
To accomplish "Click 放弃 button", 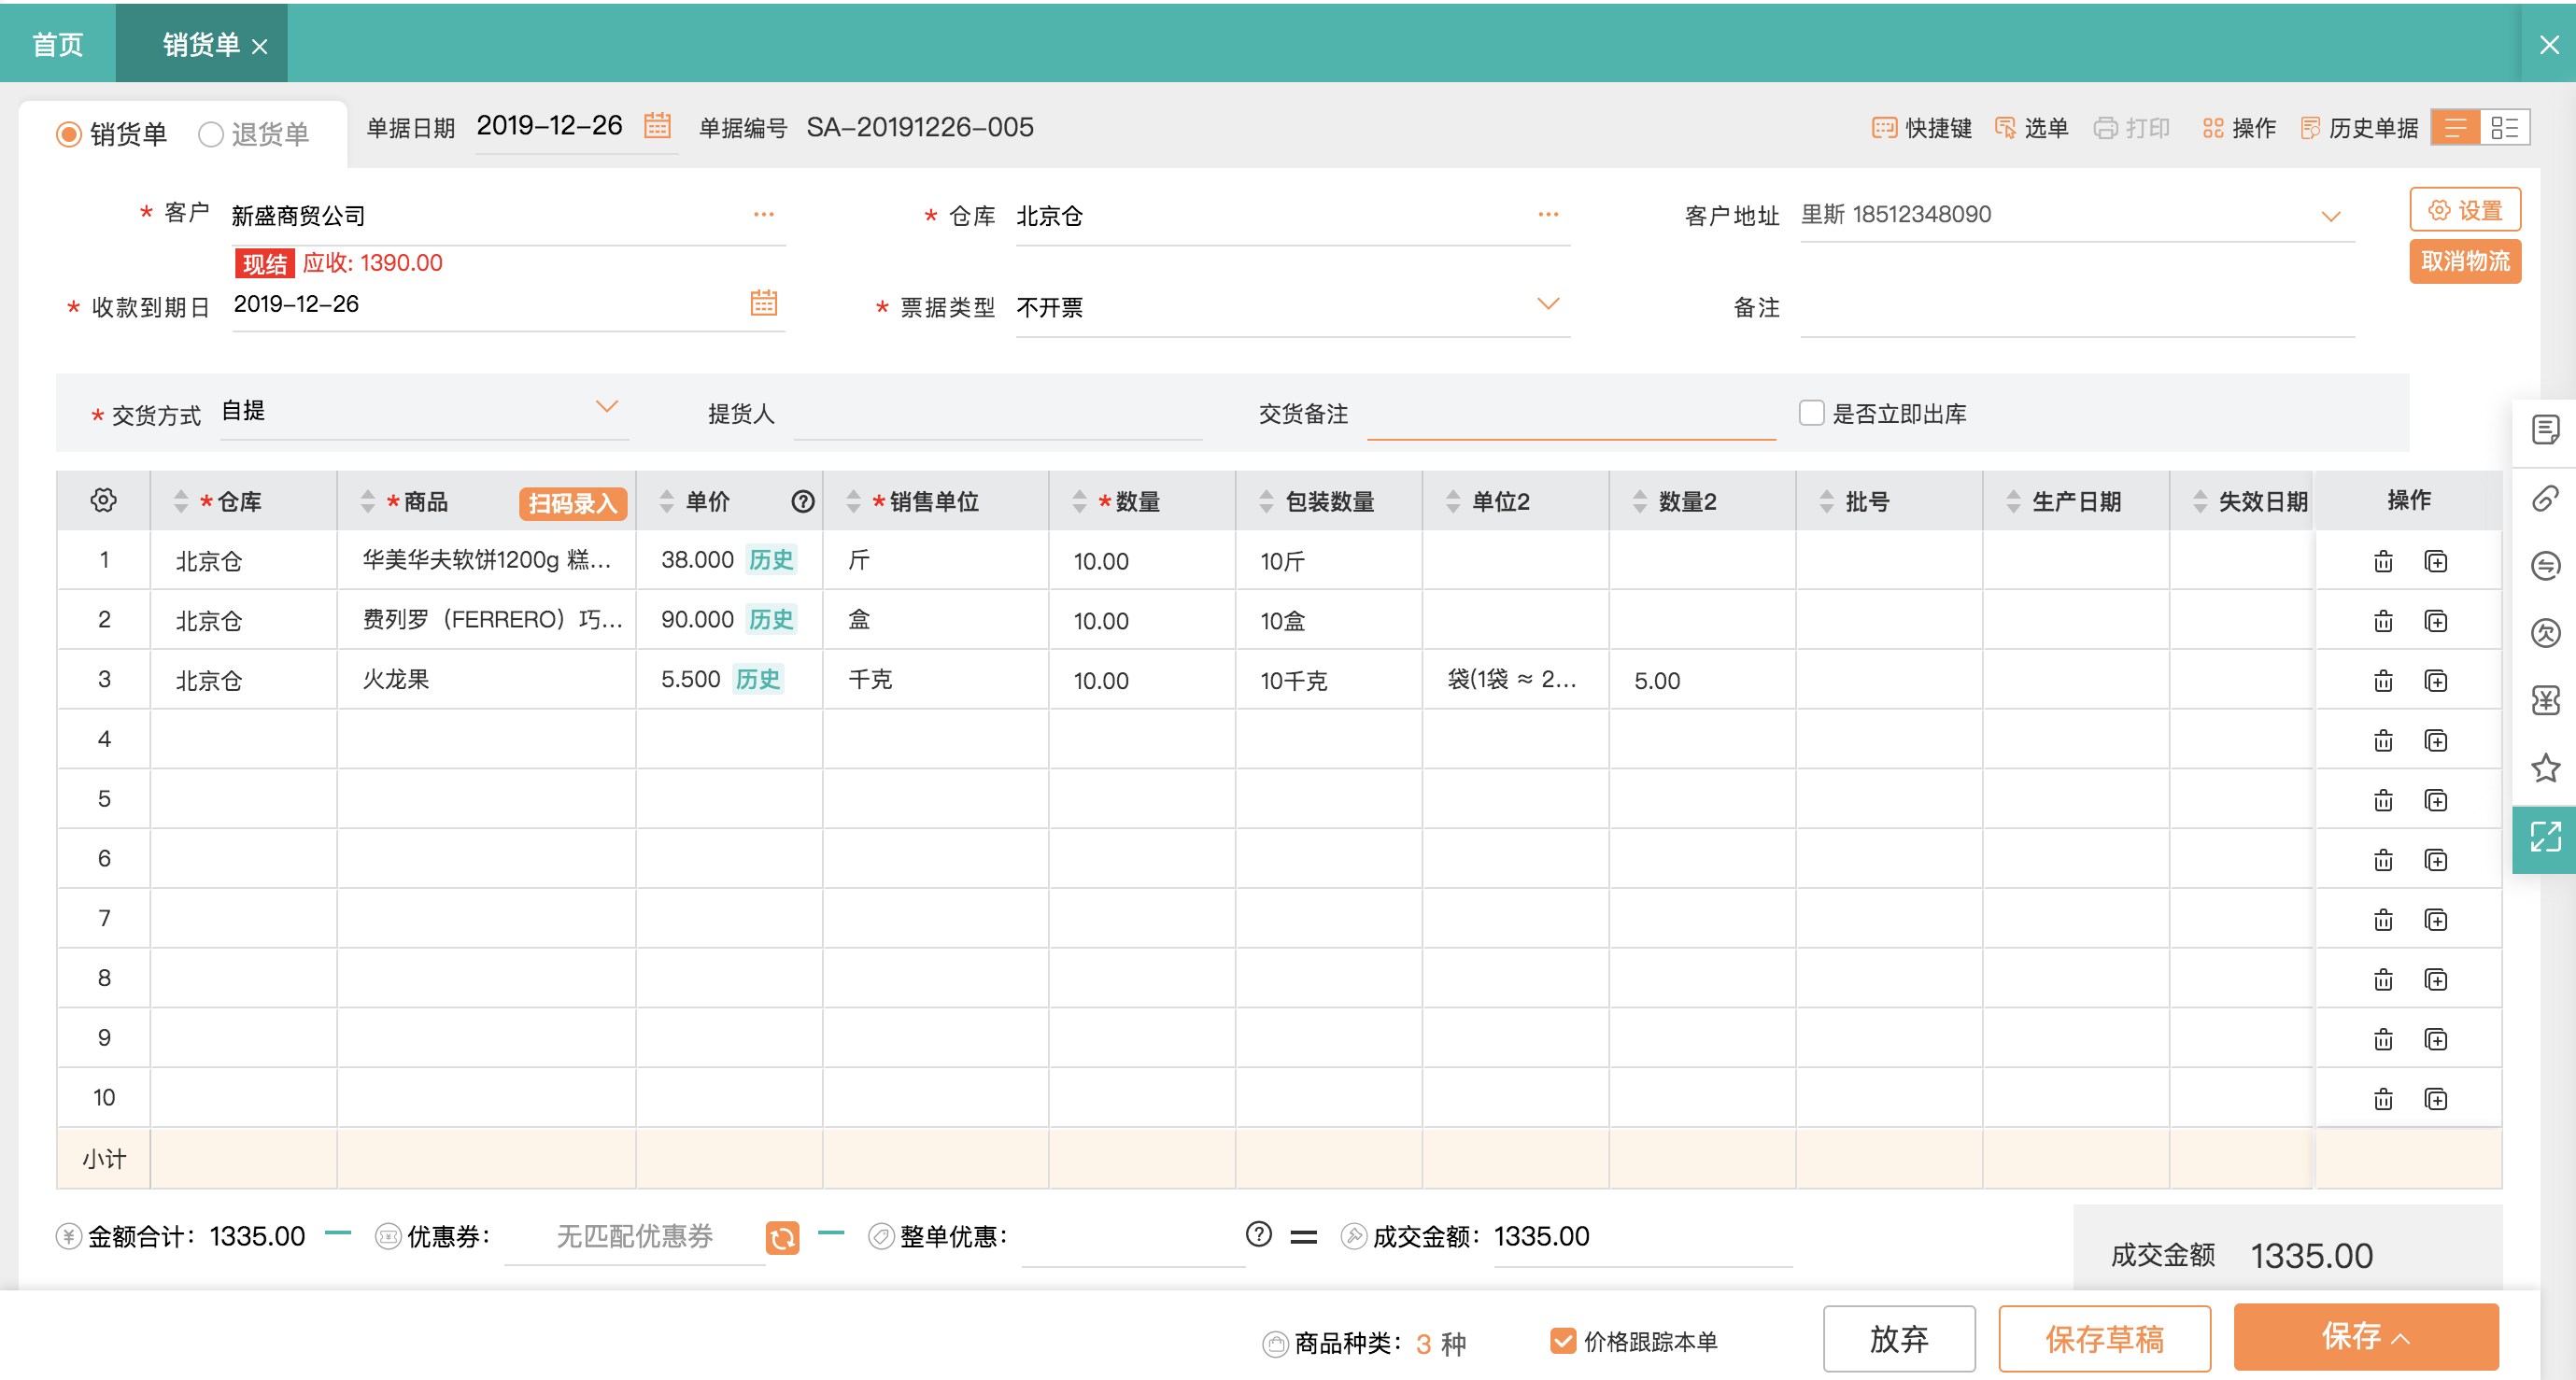I will [1898, 1334].
